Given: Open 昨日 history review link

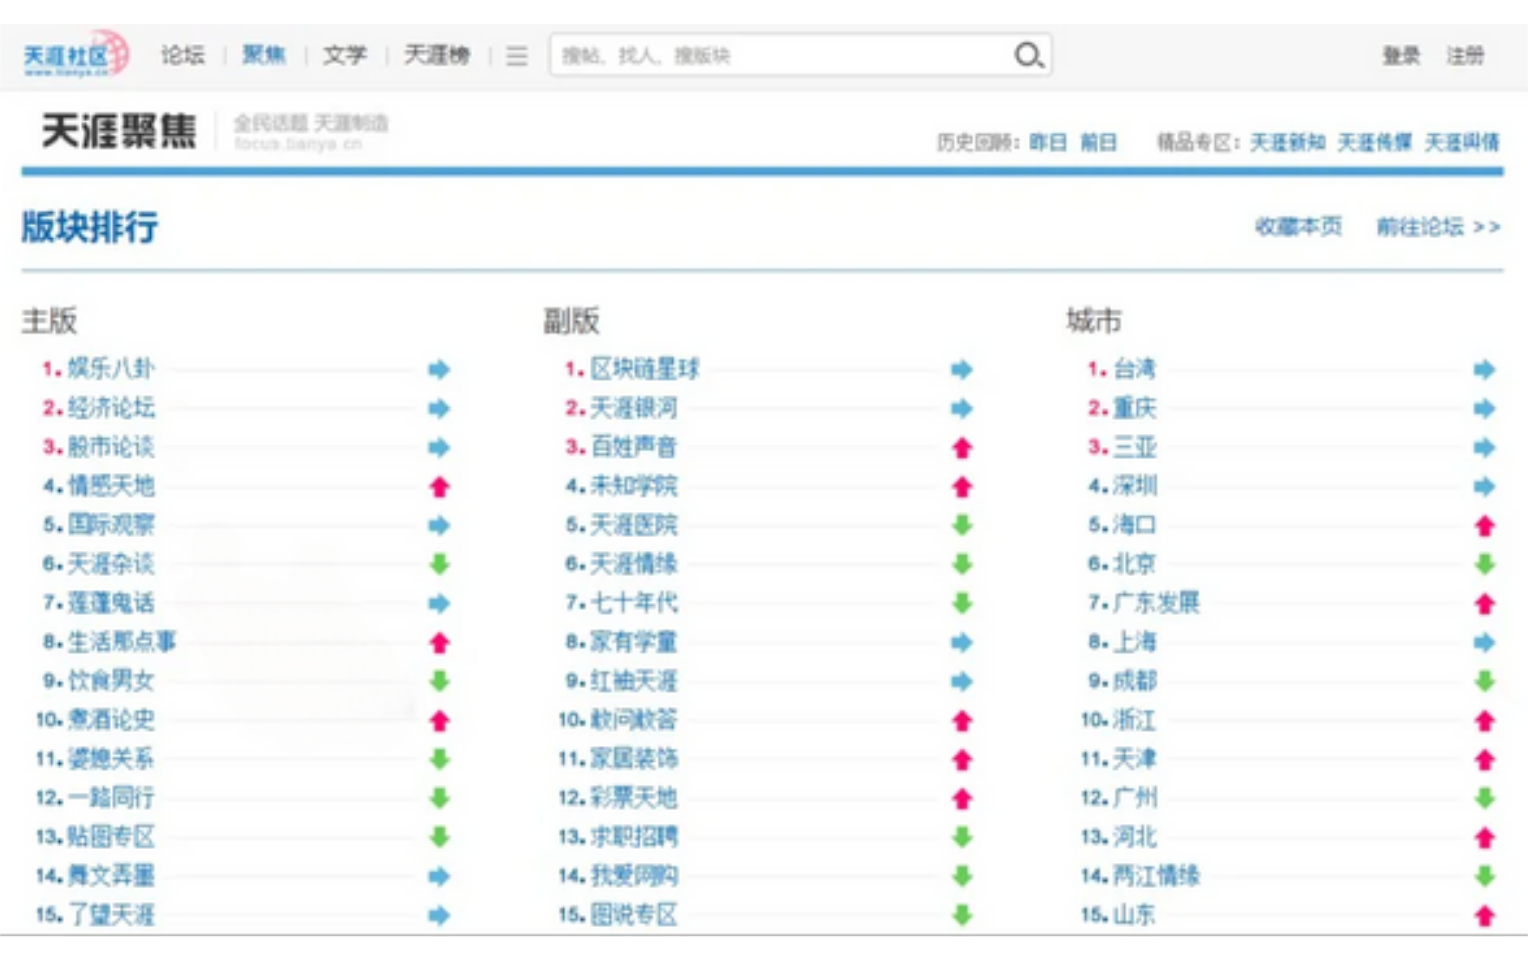Looking at the screenshot, I should click(1048, 143).
